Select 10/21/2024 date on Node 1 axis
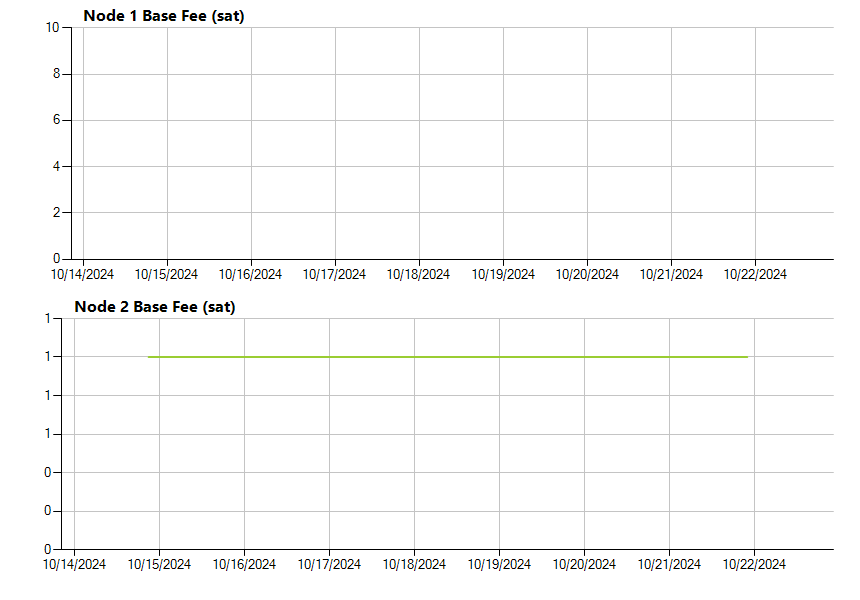 [x=671, y=274]
